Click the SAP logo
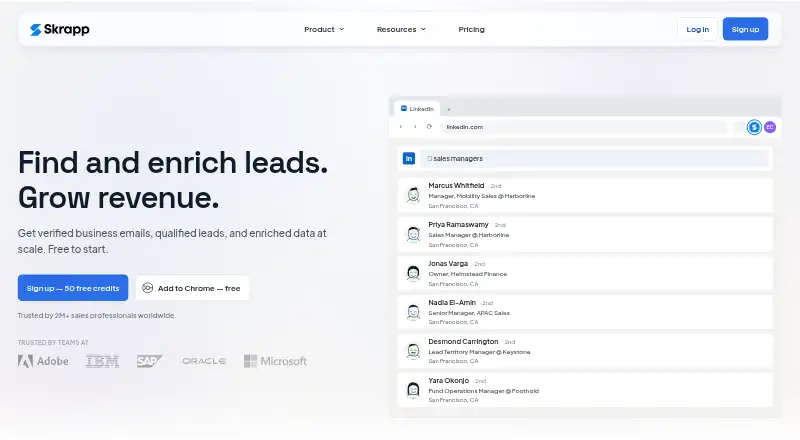This screenshot has height=440, width=800. point(149,361)
